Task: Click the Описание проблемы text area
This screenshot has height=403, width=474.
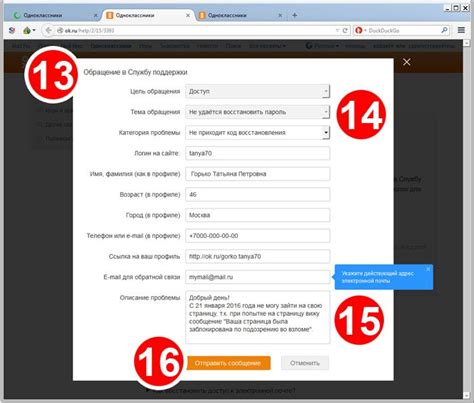Action: pos(258,317)
